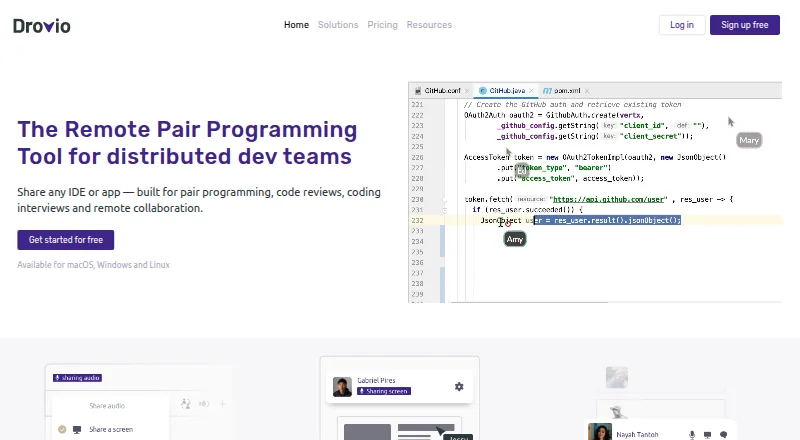Screen dimensions: 800x440
Task: Click the speaker audio icon
Action: point(204,404)
